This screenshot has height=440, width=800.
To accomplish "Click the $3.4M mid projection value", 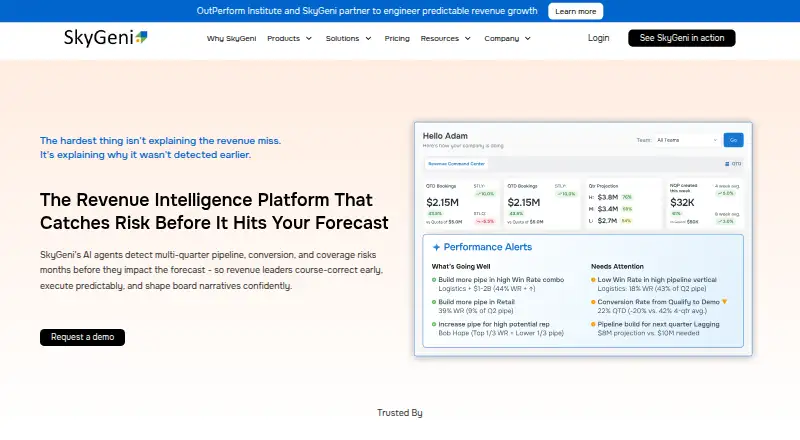I will [x=608, y=209].
